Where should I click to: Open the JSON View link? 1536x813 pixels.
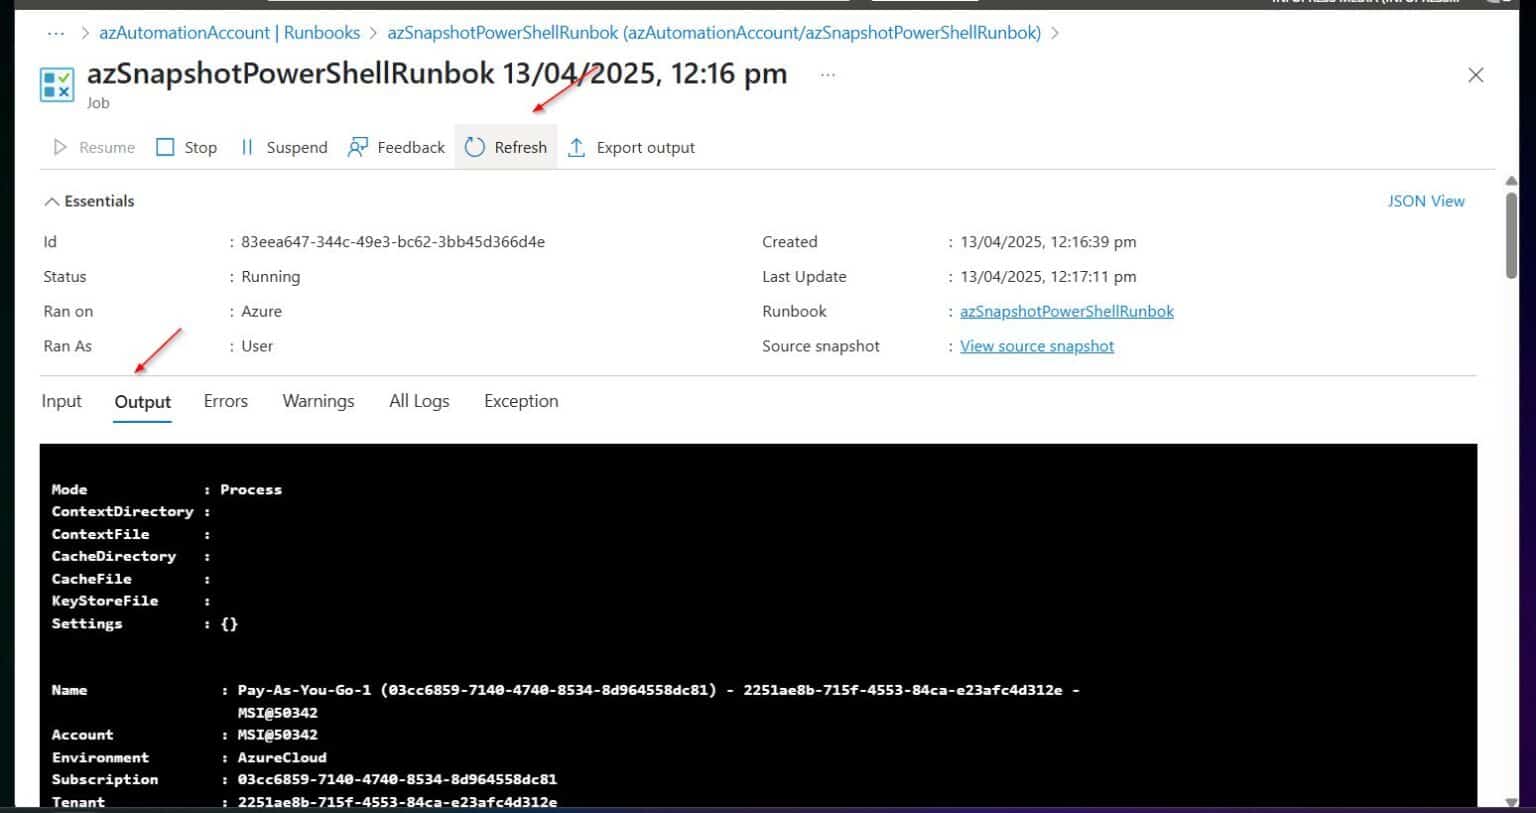[1425, 201]
